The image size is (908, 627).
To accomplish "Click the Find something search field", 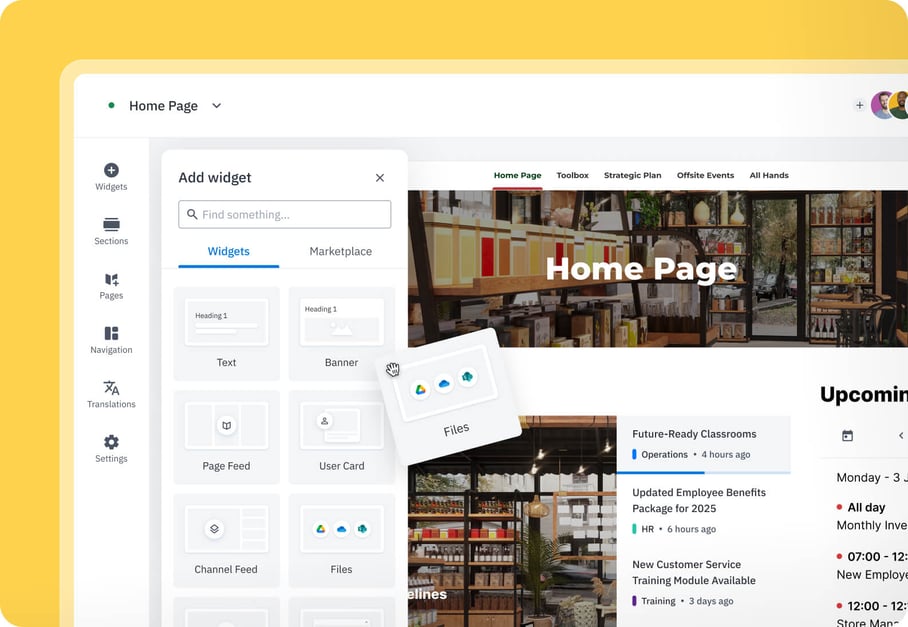I will click(285, 214).
